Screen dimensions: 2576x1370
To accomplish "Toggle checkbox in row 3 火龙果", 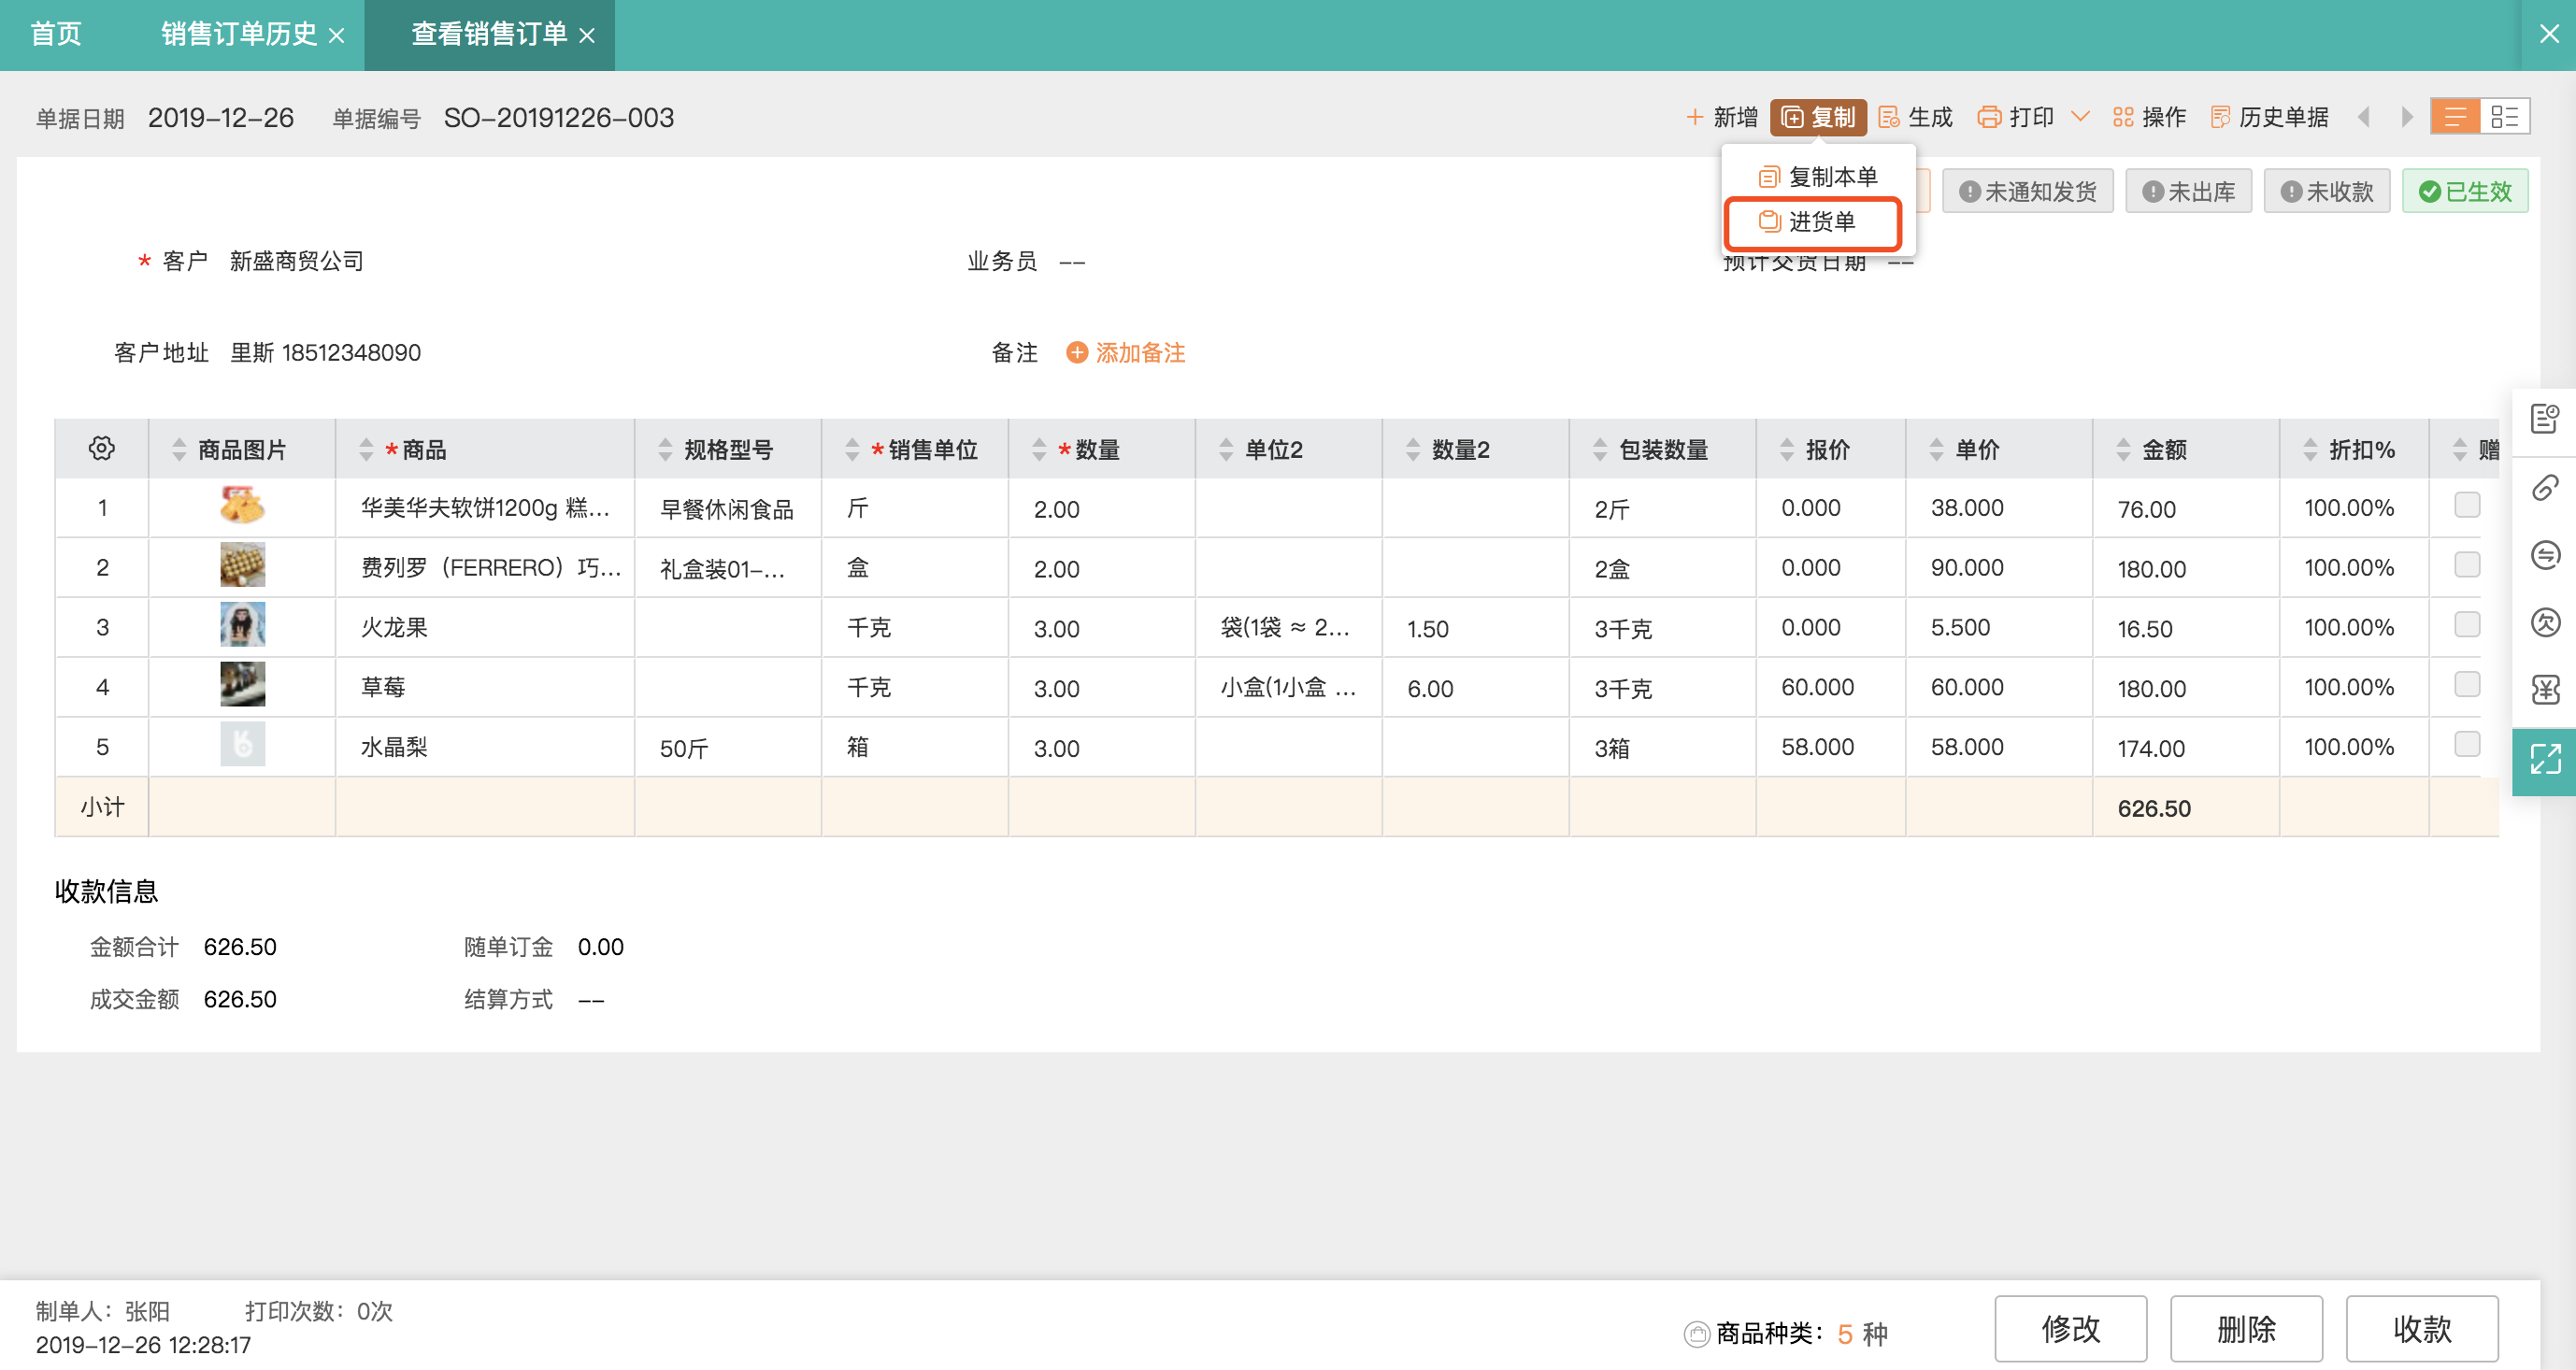I will pyautogui.click(x=2467, y=625).
